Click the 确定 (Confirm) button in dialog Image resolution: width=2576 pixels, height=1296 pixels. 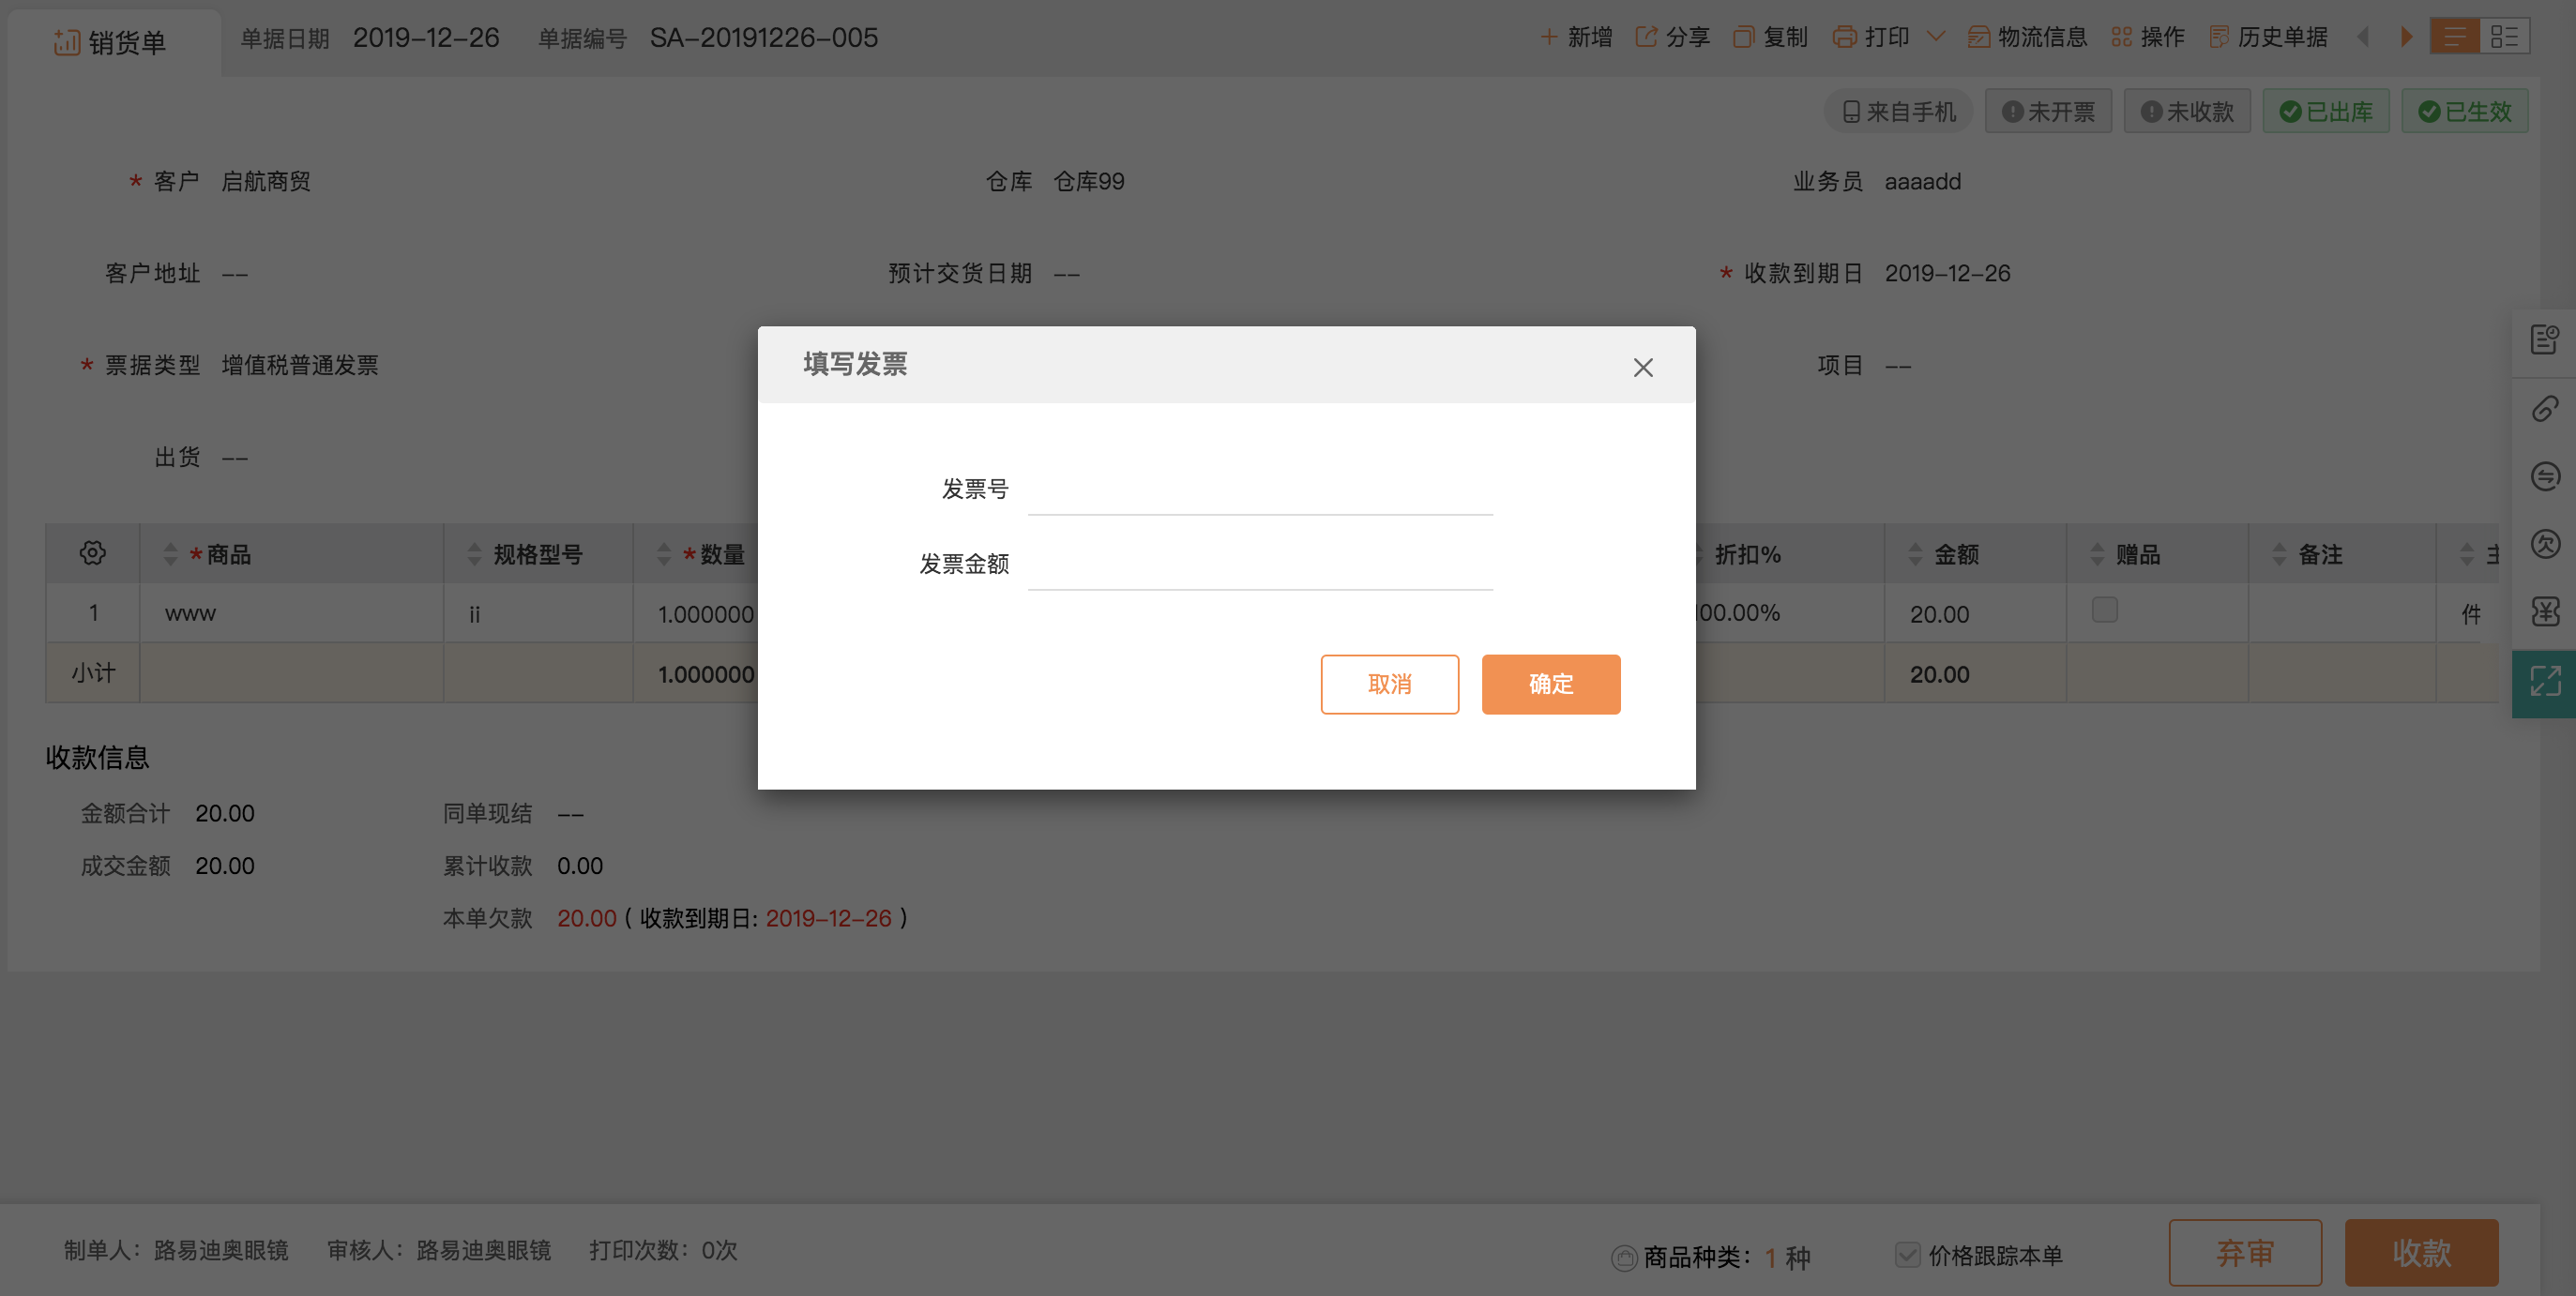coord(1551,685)
